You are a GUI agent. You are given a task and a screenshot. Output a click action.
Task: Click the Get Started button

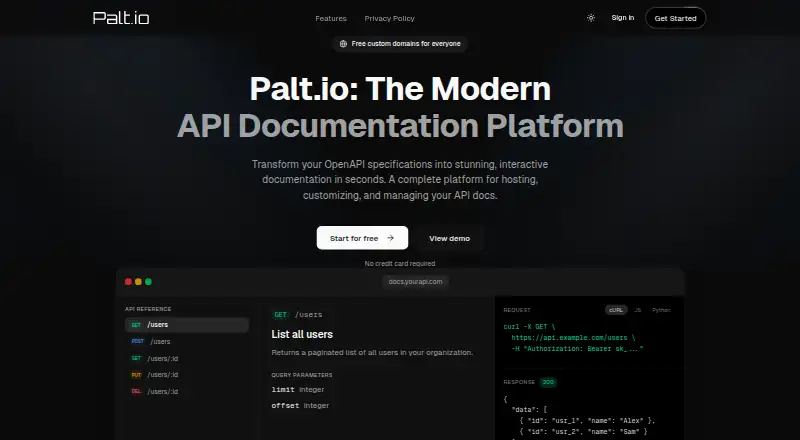676,18
